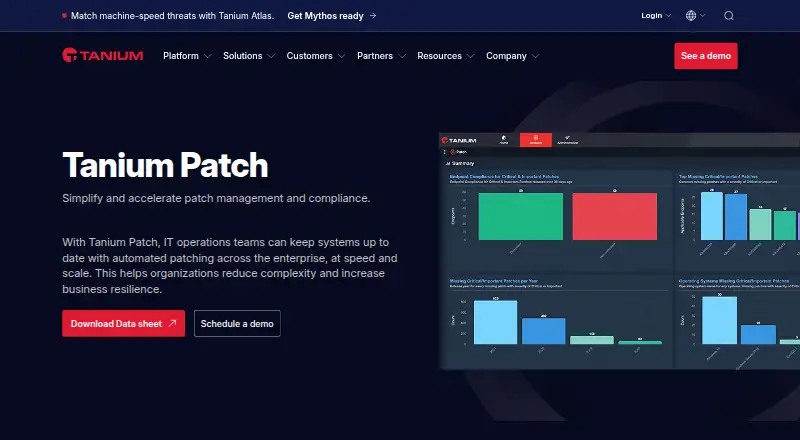Expand the Resources menu chevron
The image size is (800, 440).
pos(470,56)
